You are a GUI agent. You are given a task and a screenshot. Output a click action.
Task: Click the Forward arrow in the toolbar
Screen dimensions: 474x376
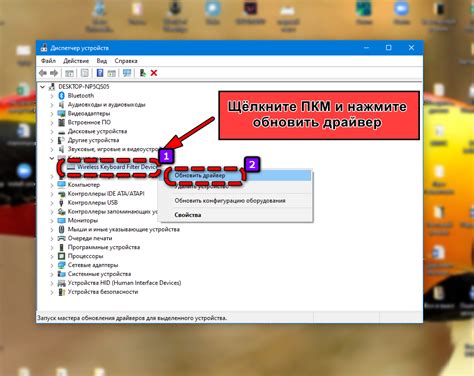click(54, 73)
